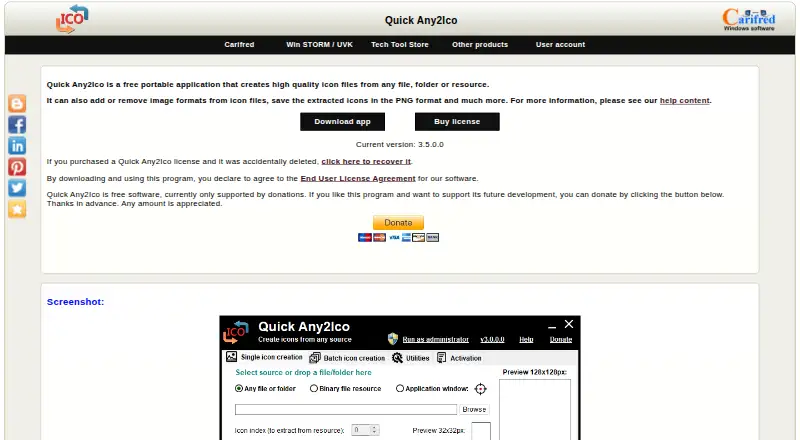Pin this page on Pinterest
Image resolution: width=800 pixels, height=440 pixels.
(x=17, y=167)
